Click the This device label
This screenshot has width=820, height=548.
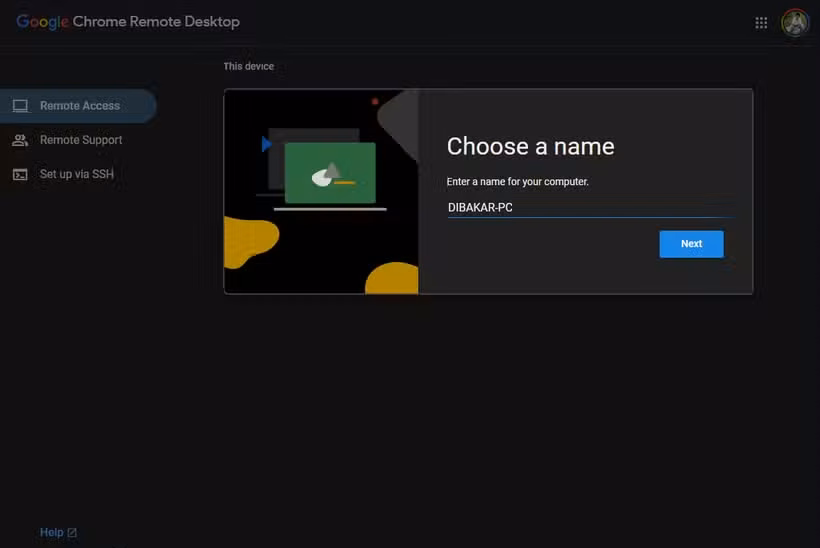tap(249, 66)
